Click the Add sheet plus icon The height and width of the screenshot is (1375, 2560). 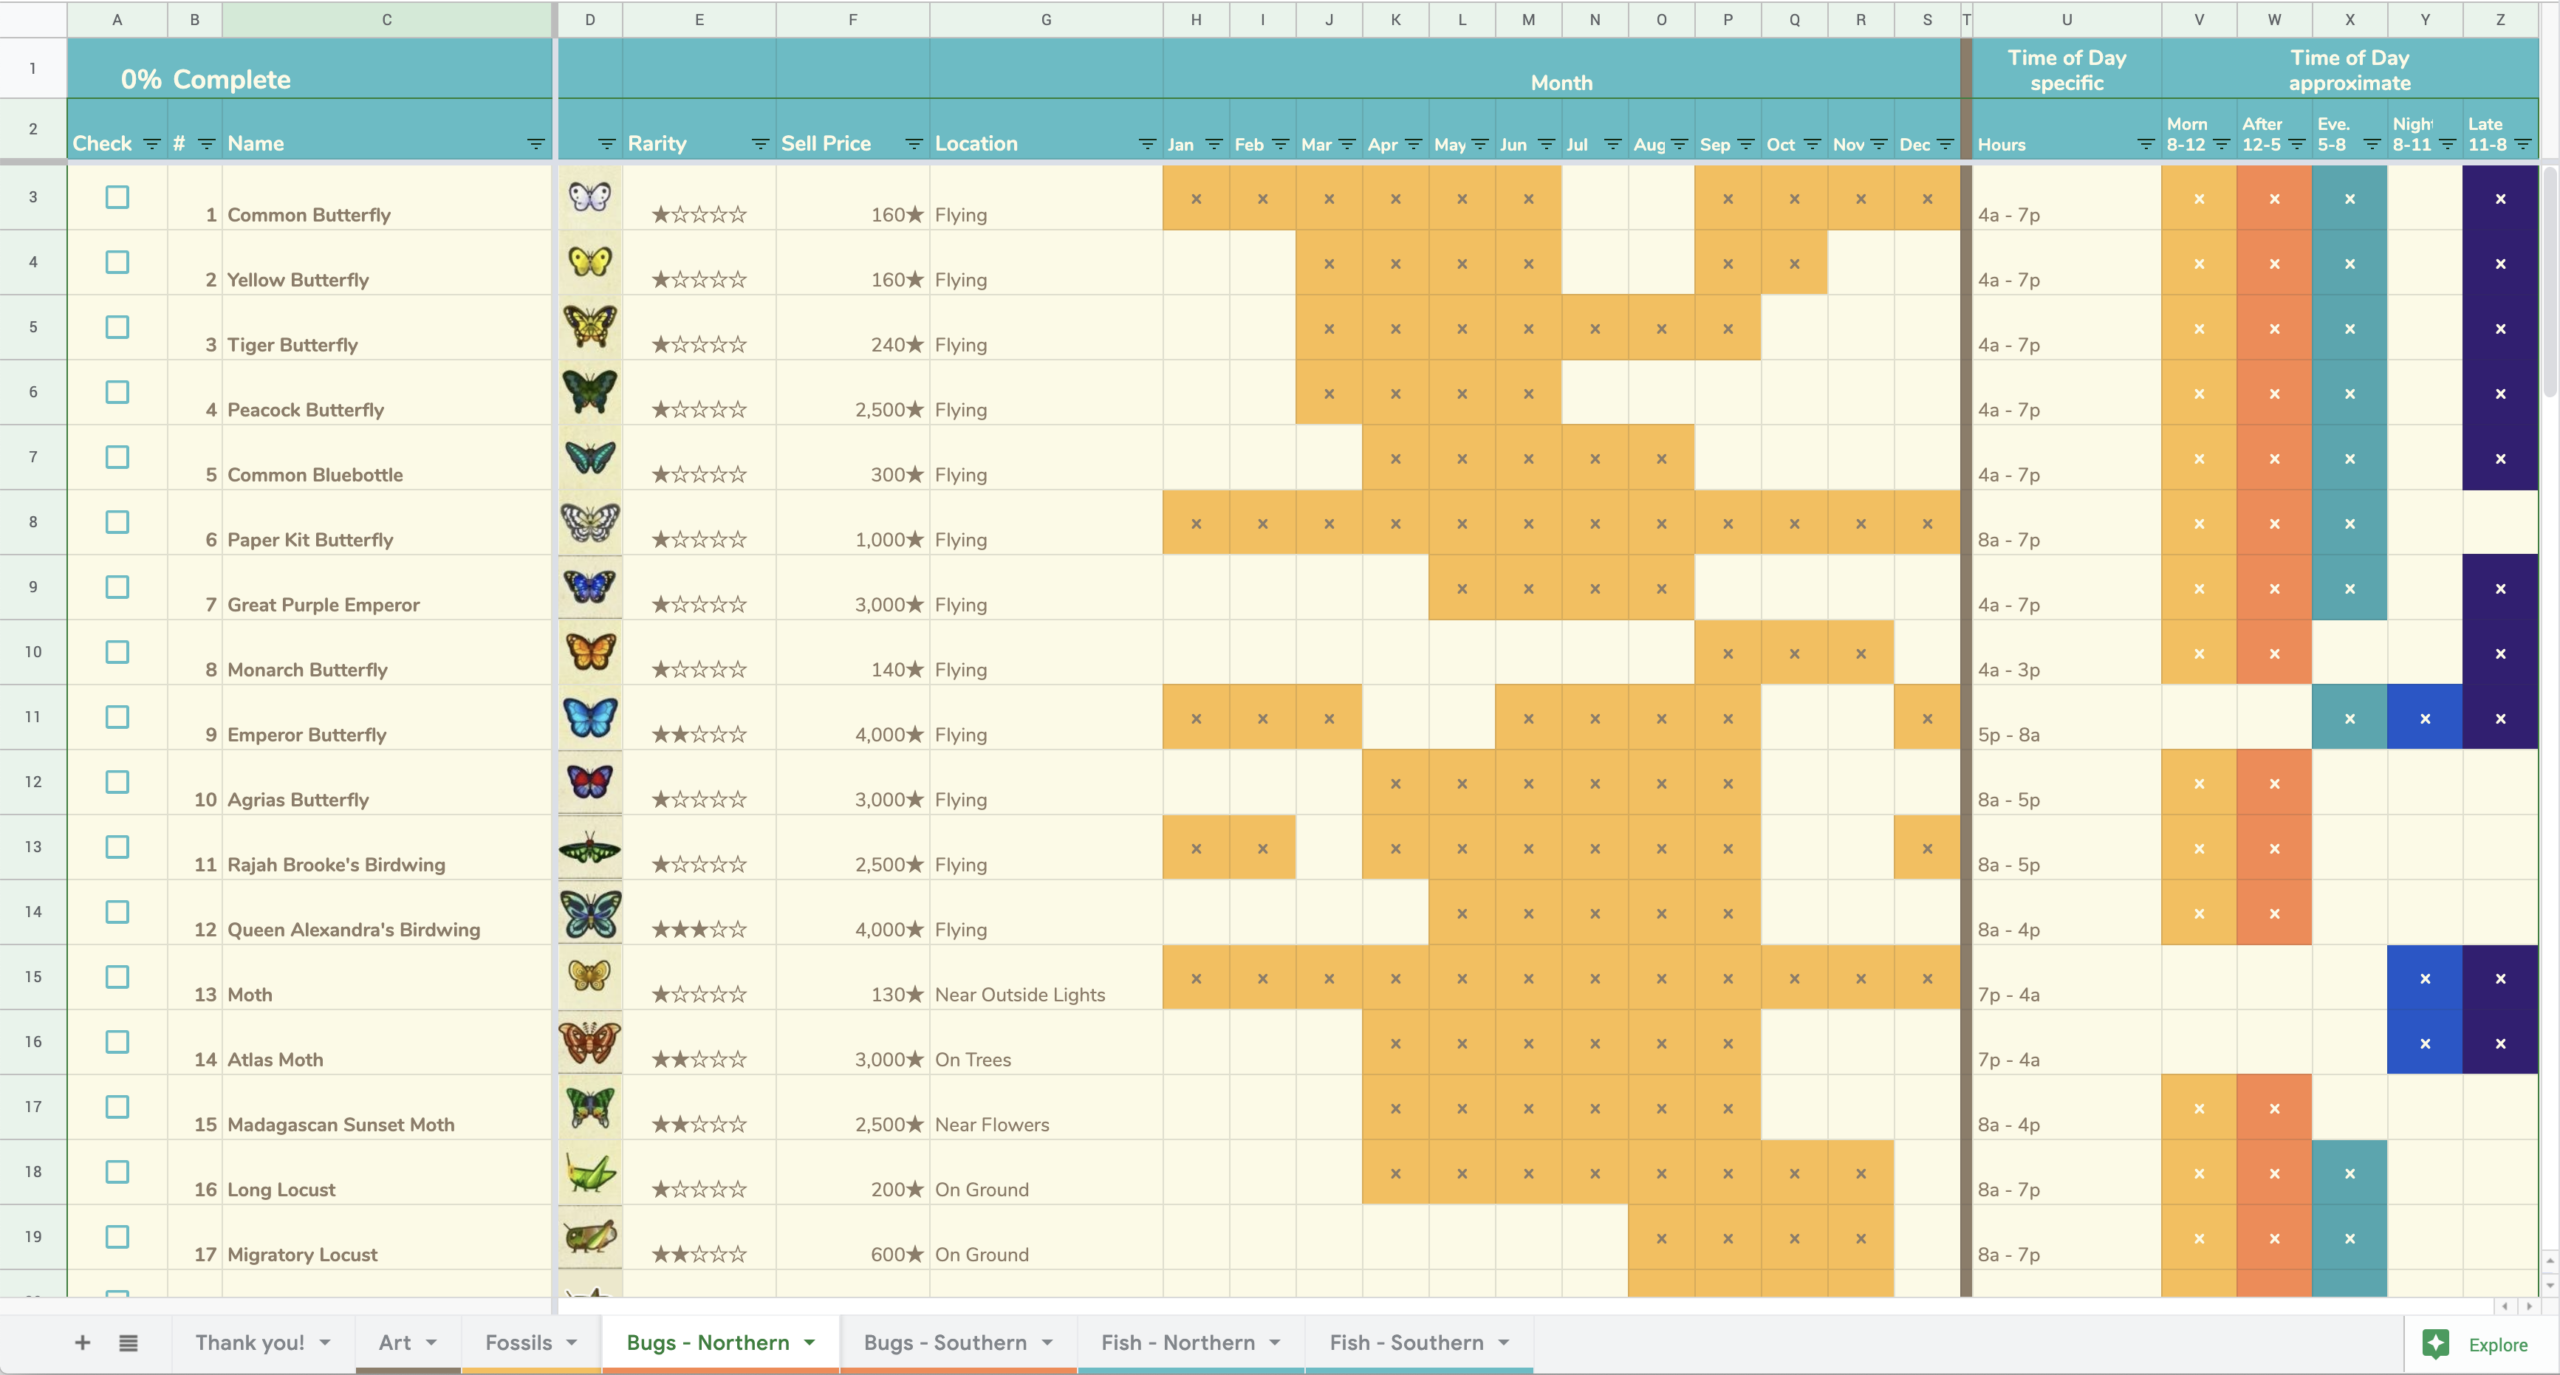(x=82, y=1342)
